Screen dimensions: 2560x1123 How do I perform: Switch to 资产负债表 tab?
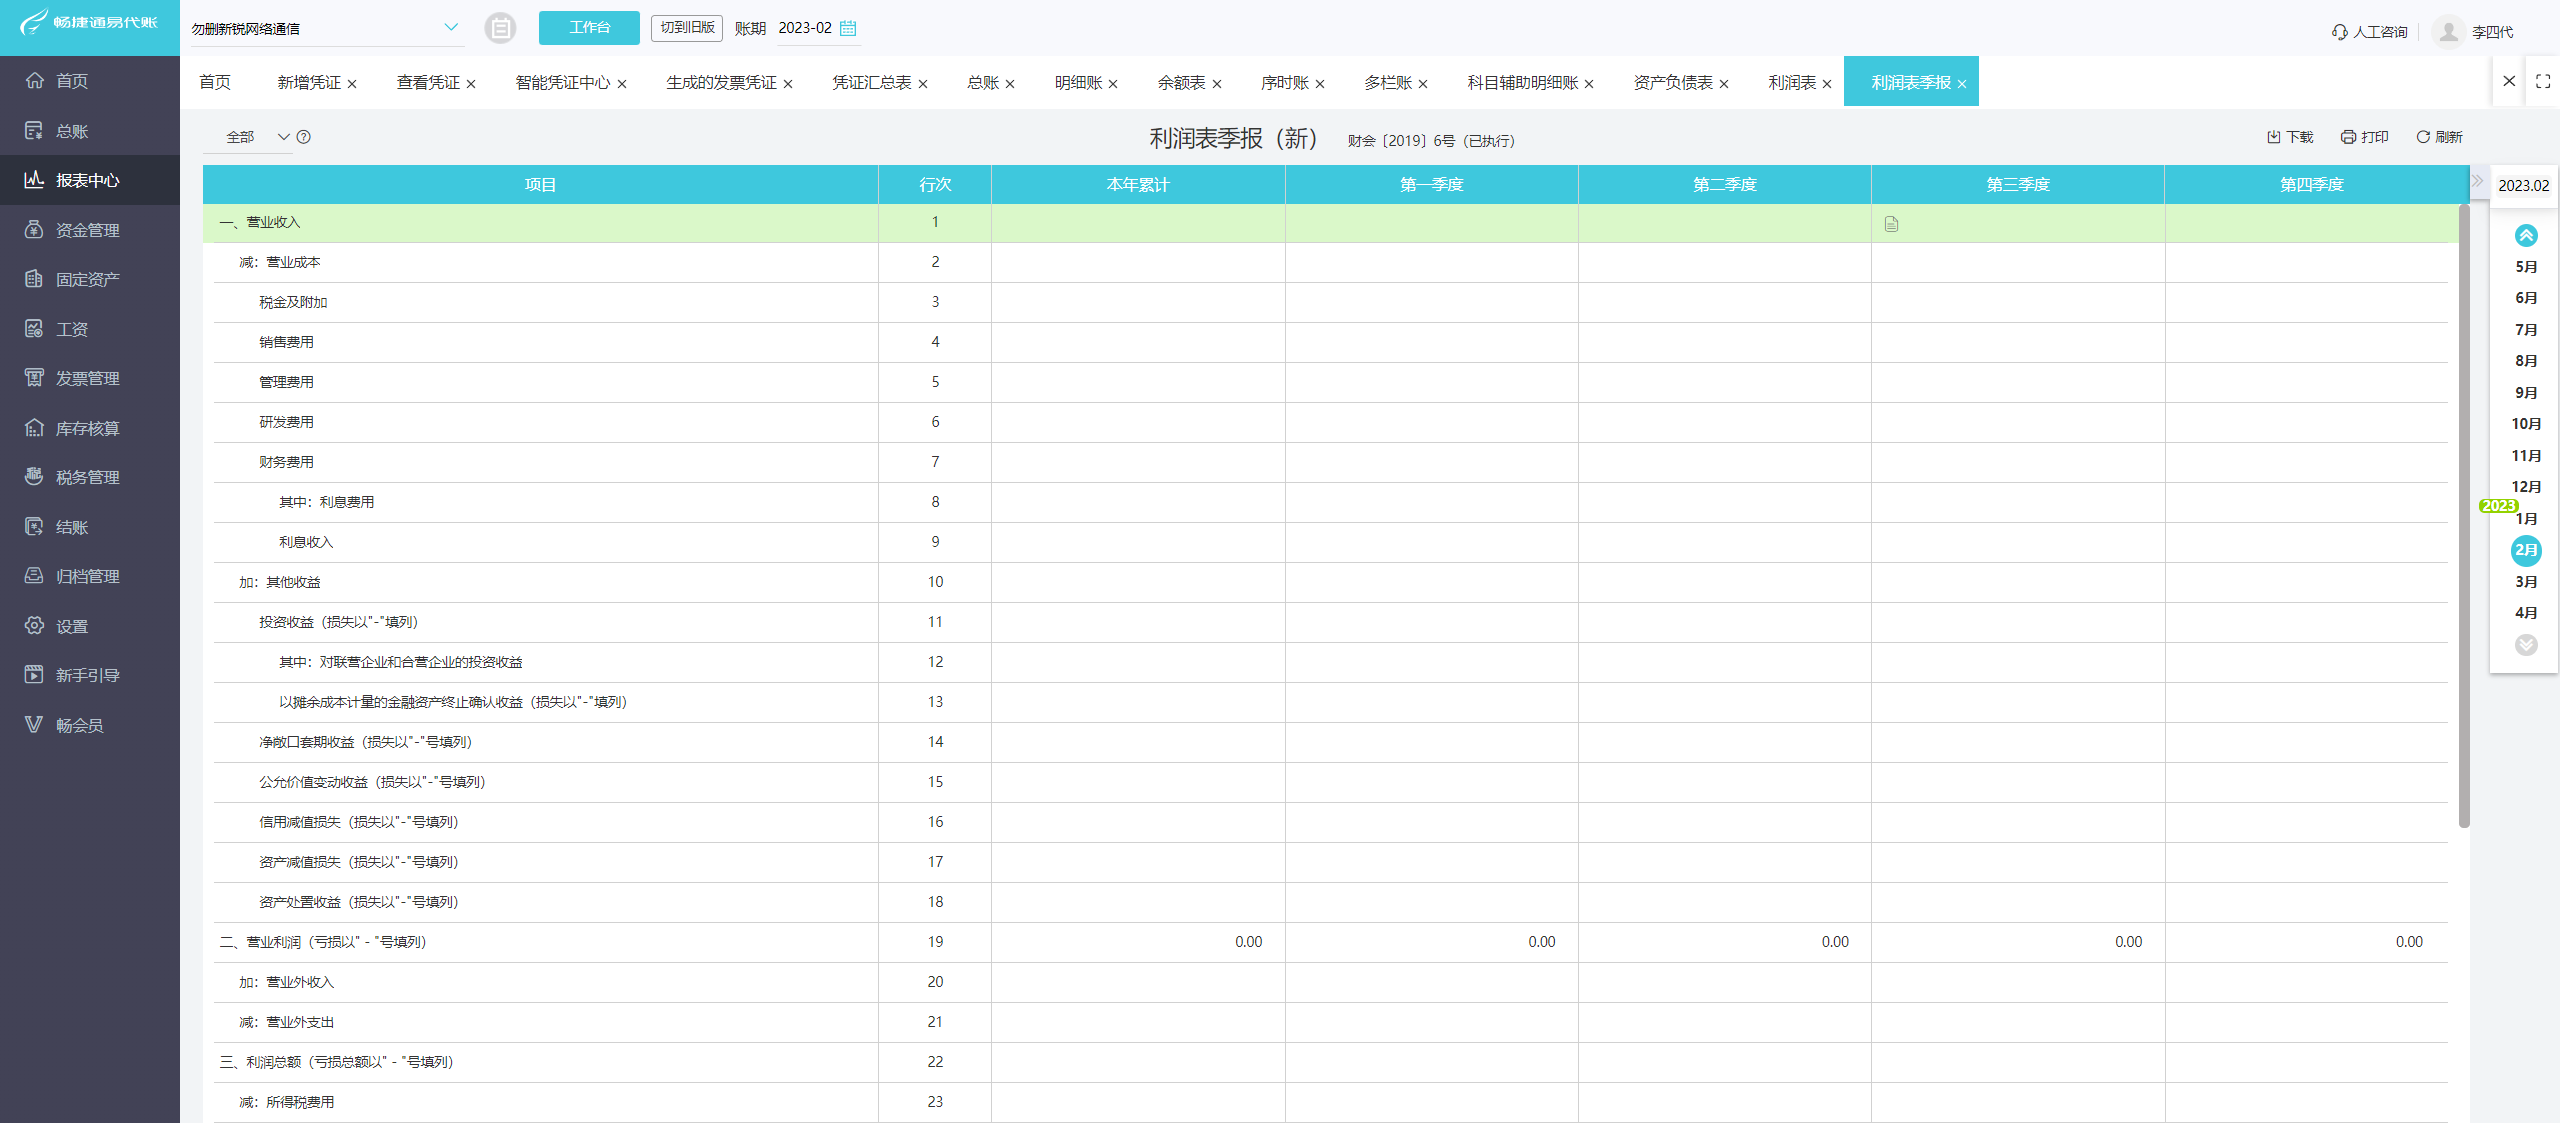[x=1667, y=83]
